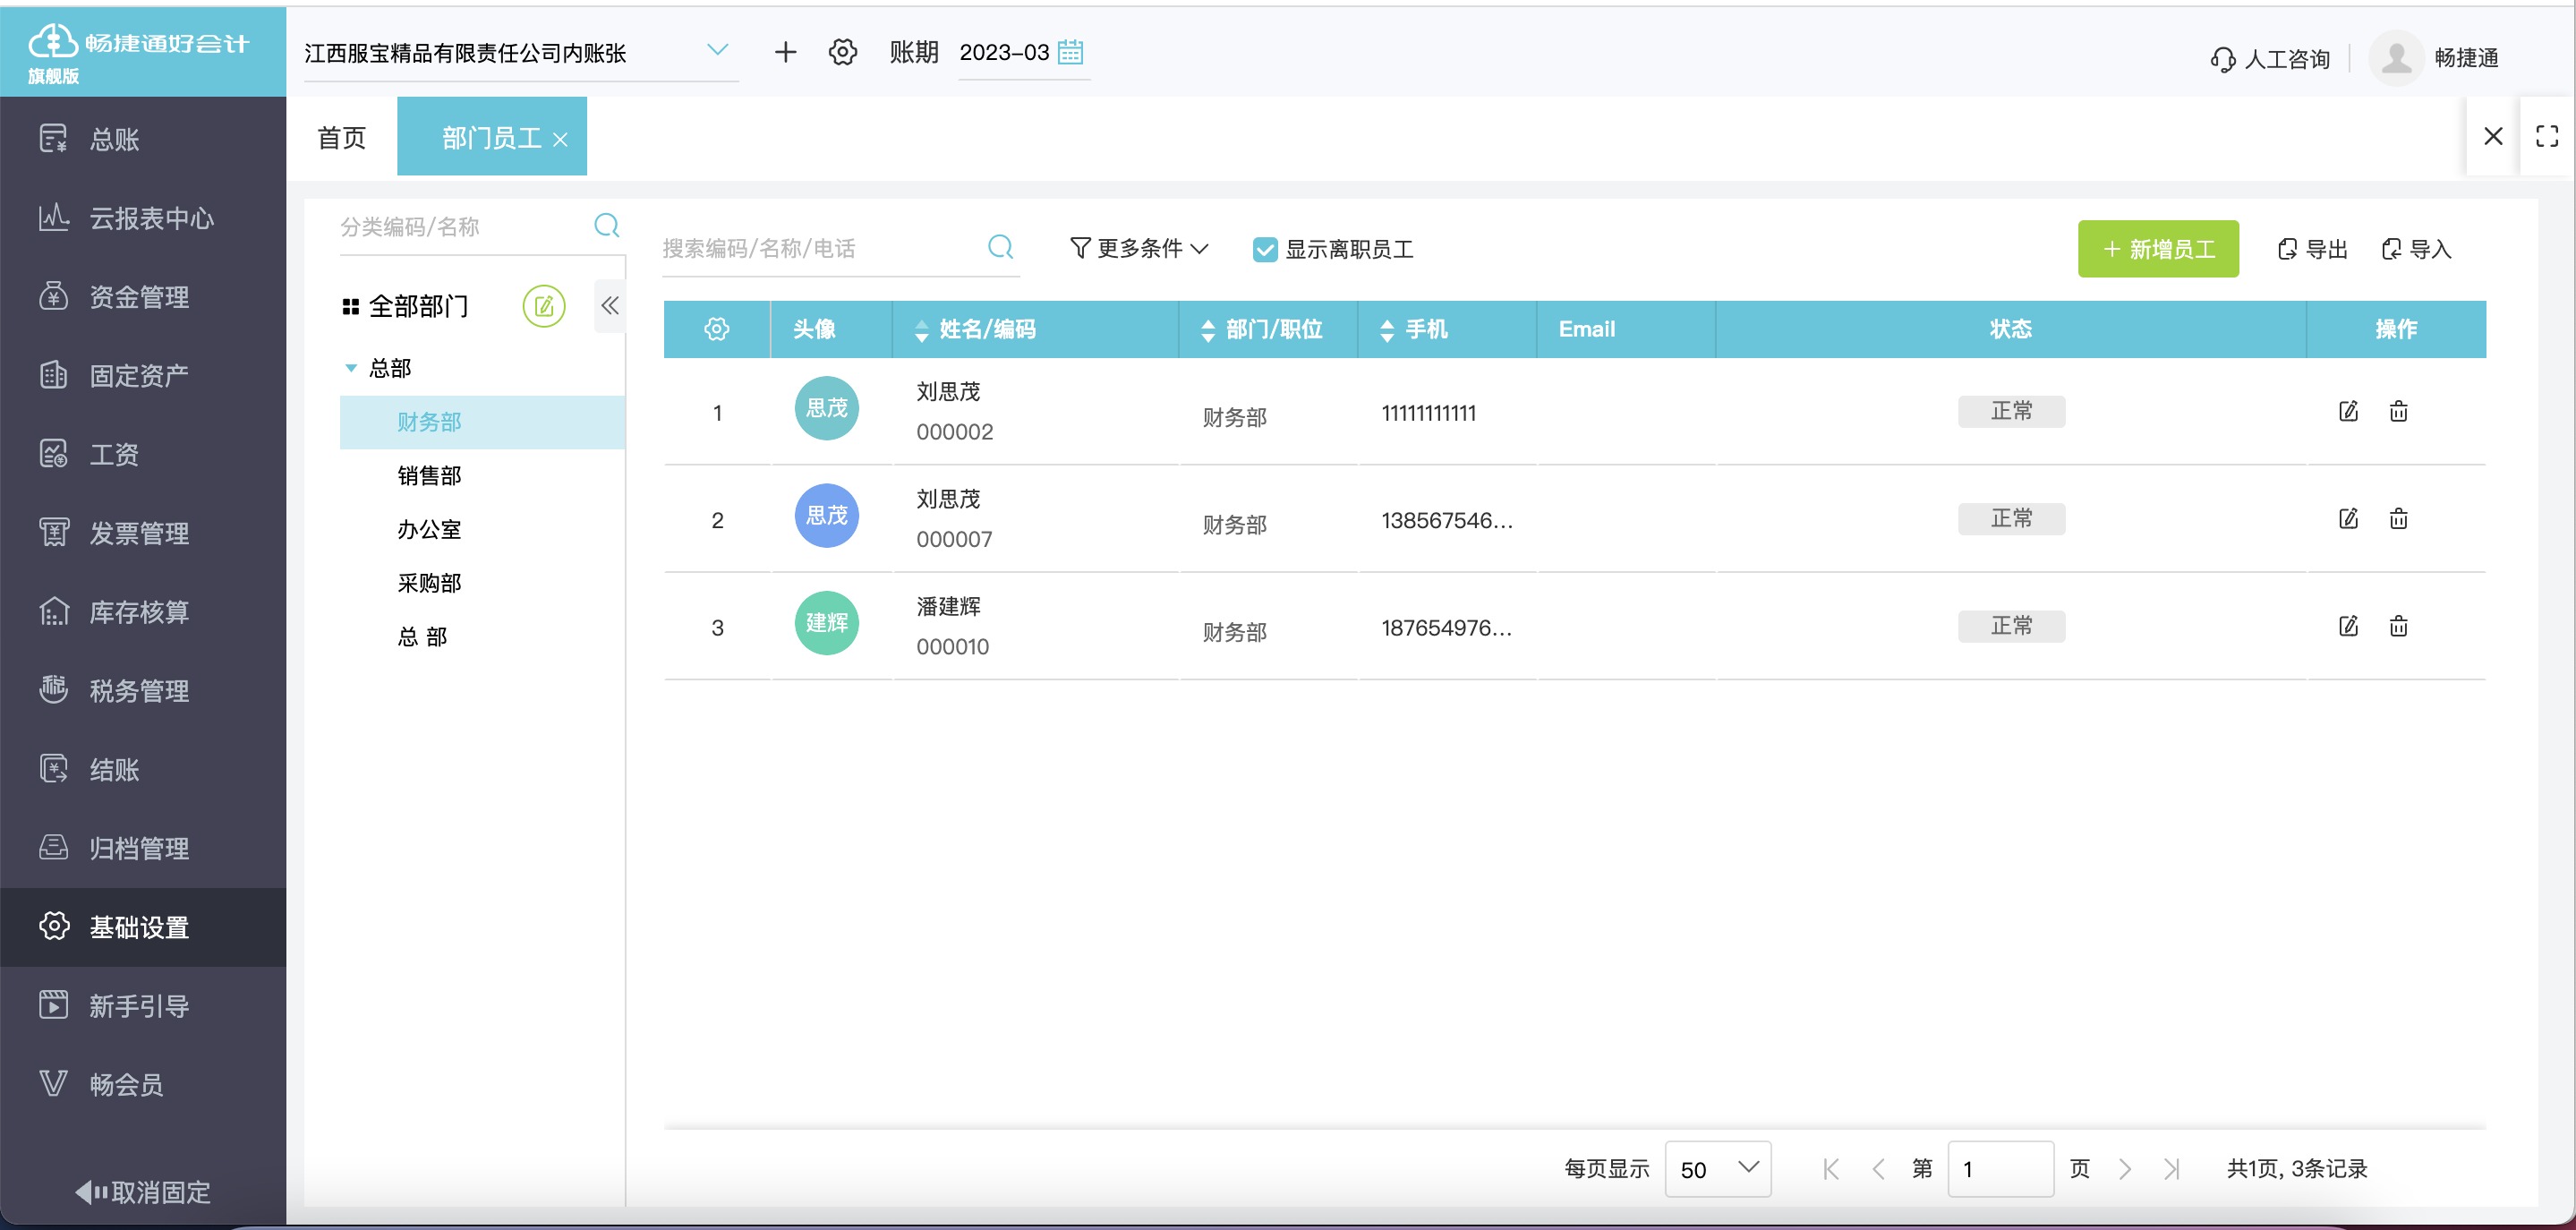Viewport: 2576px width, 1230px height.
Task: Click the delete icon for 潘建辉
Action: (2401, 624)
